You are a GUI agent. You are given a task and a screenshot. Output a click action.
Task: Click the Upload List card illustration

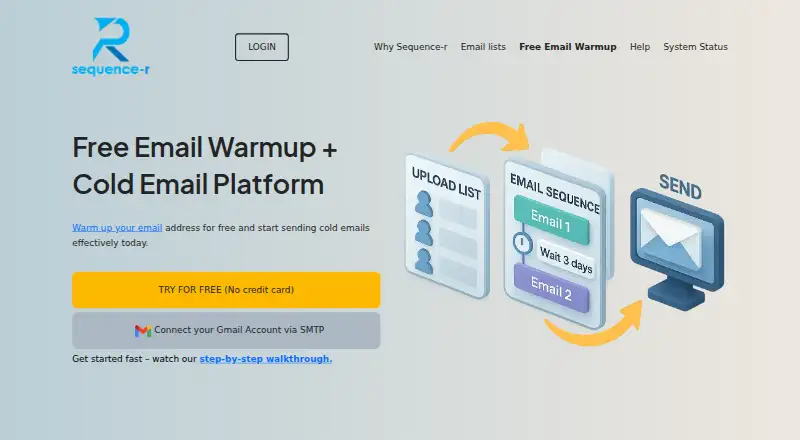[447, 226]
